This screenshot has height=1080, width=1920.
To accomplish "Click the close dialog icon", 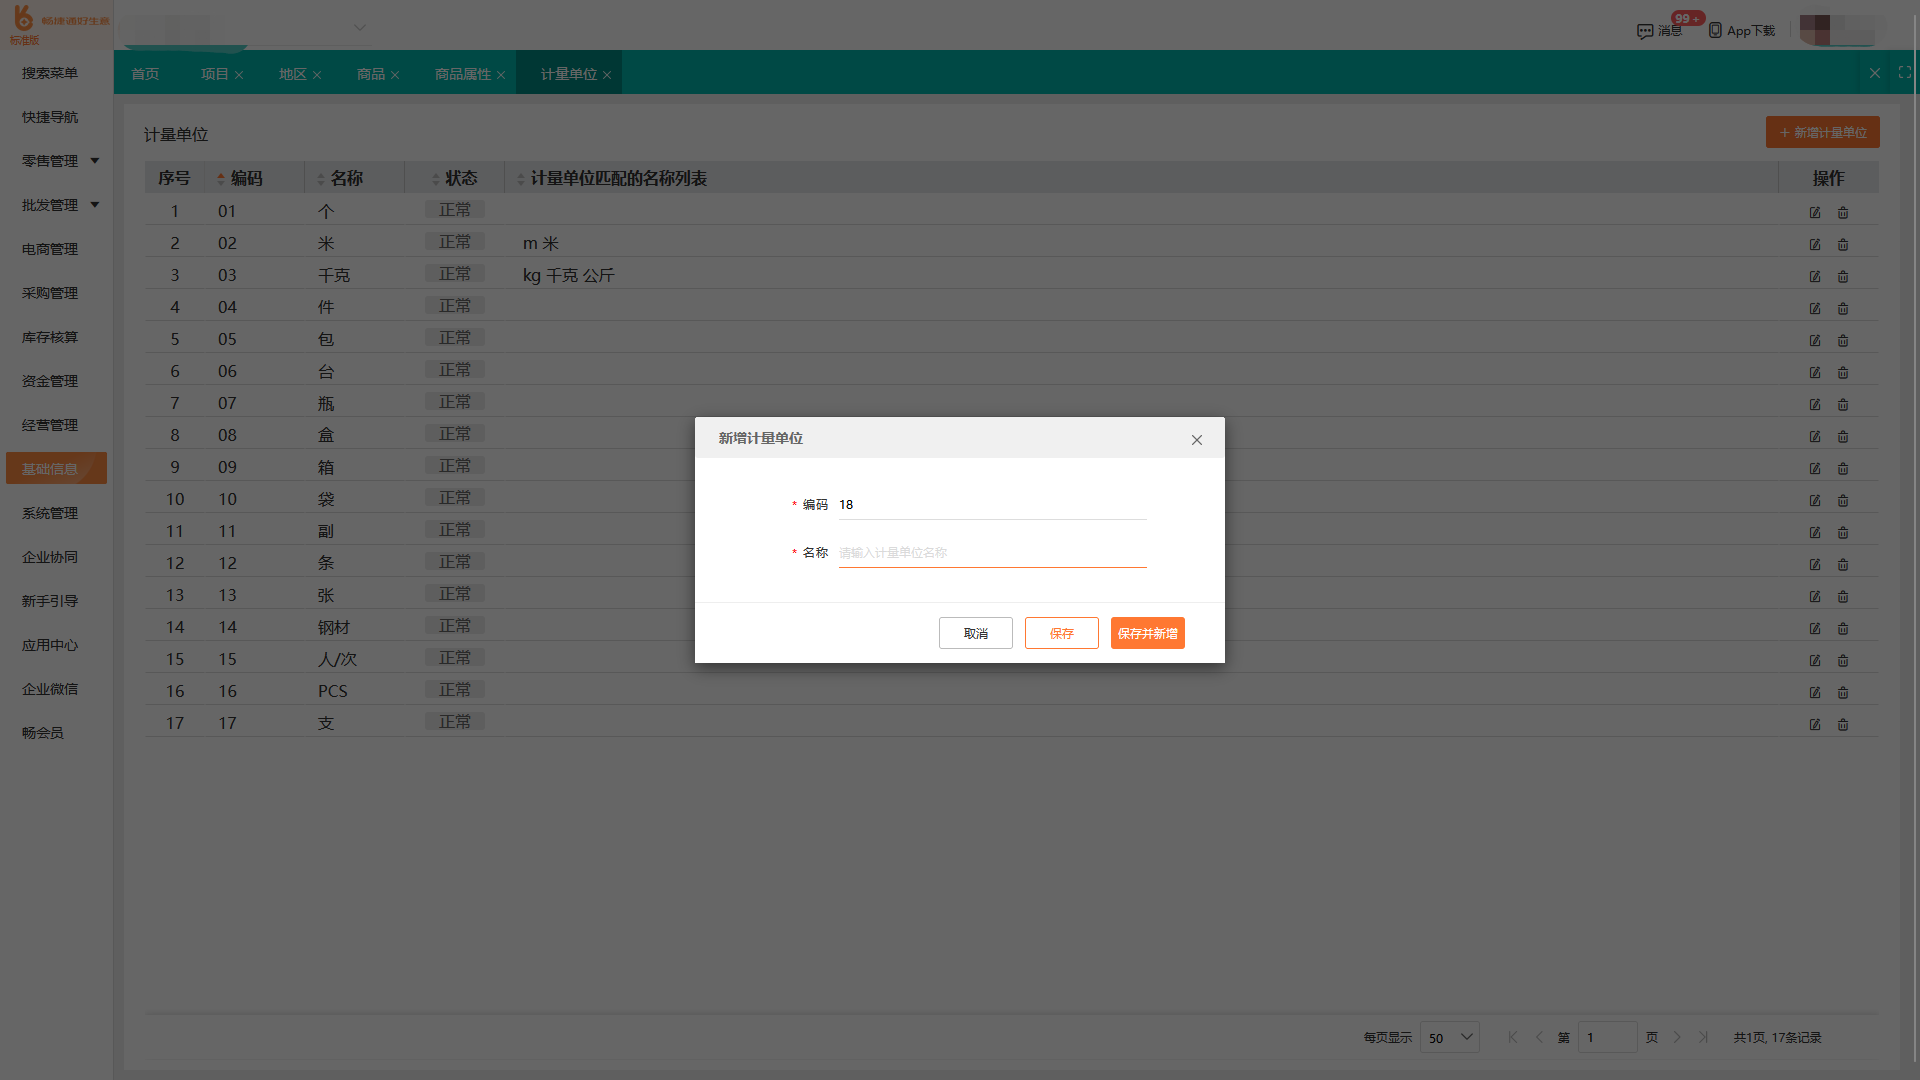I will (1197, 440).
